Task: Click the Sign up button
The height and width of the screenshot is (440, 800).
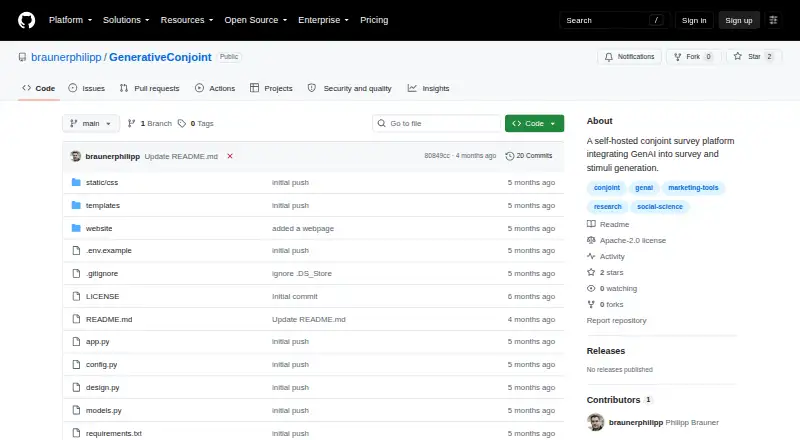Action: (x=739, y=20)
